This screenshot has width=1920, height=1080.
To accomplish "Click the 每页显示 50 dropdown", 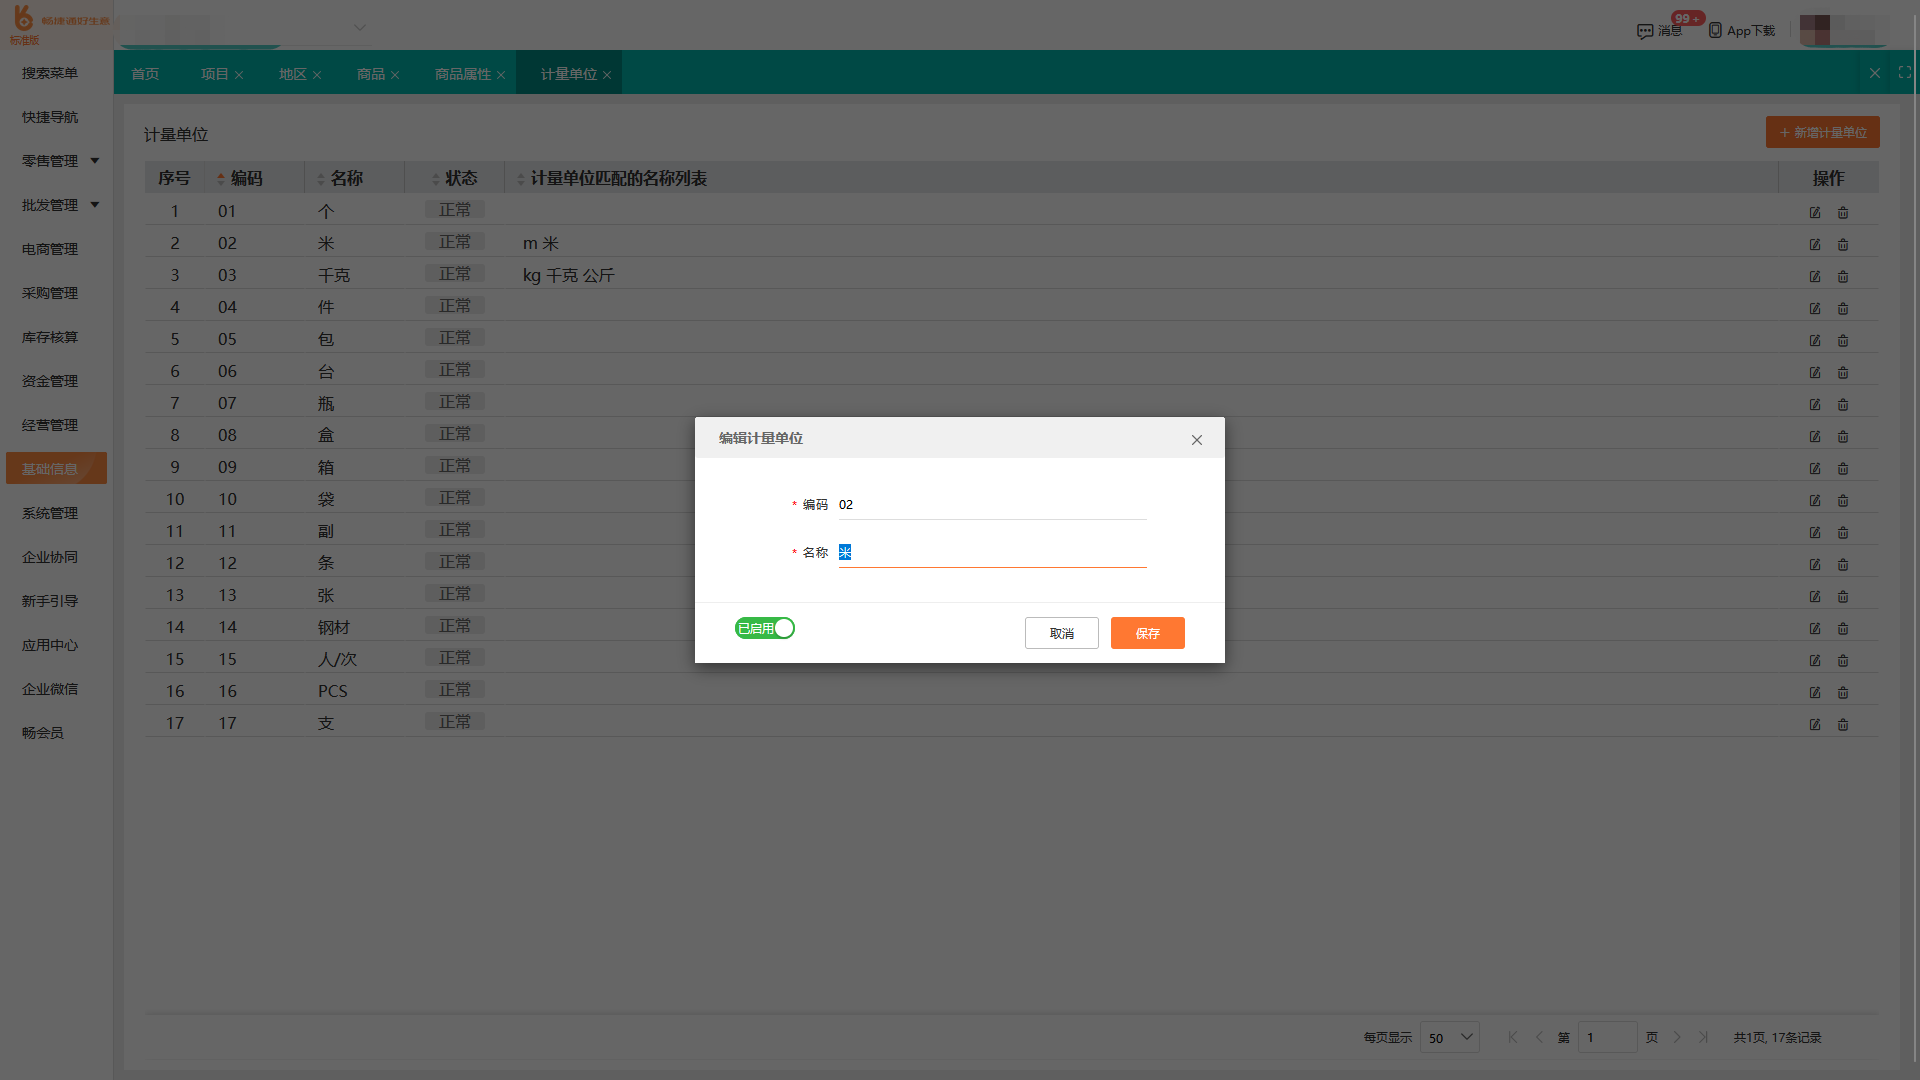I will pyautogui.click(x=1447, y=1036).
